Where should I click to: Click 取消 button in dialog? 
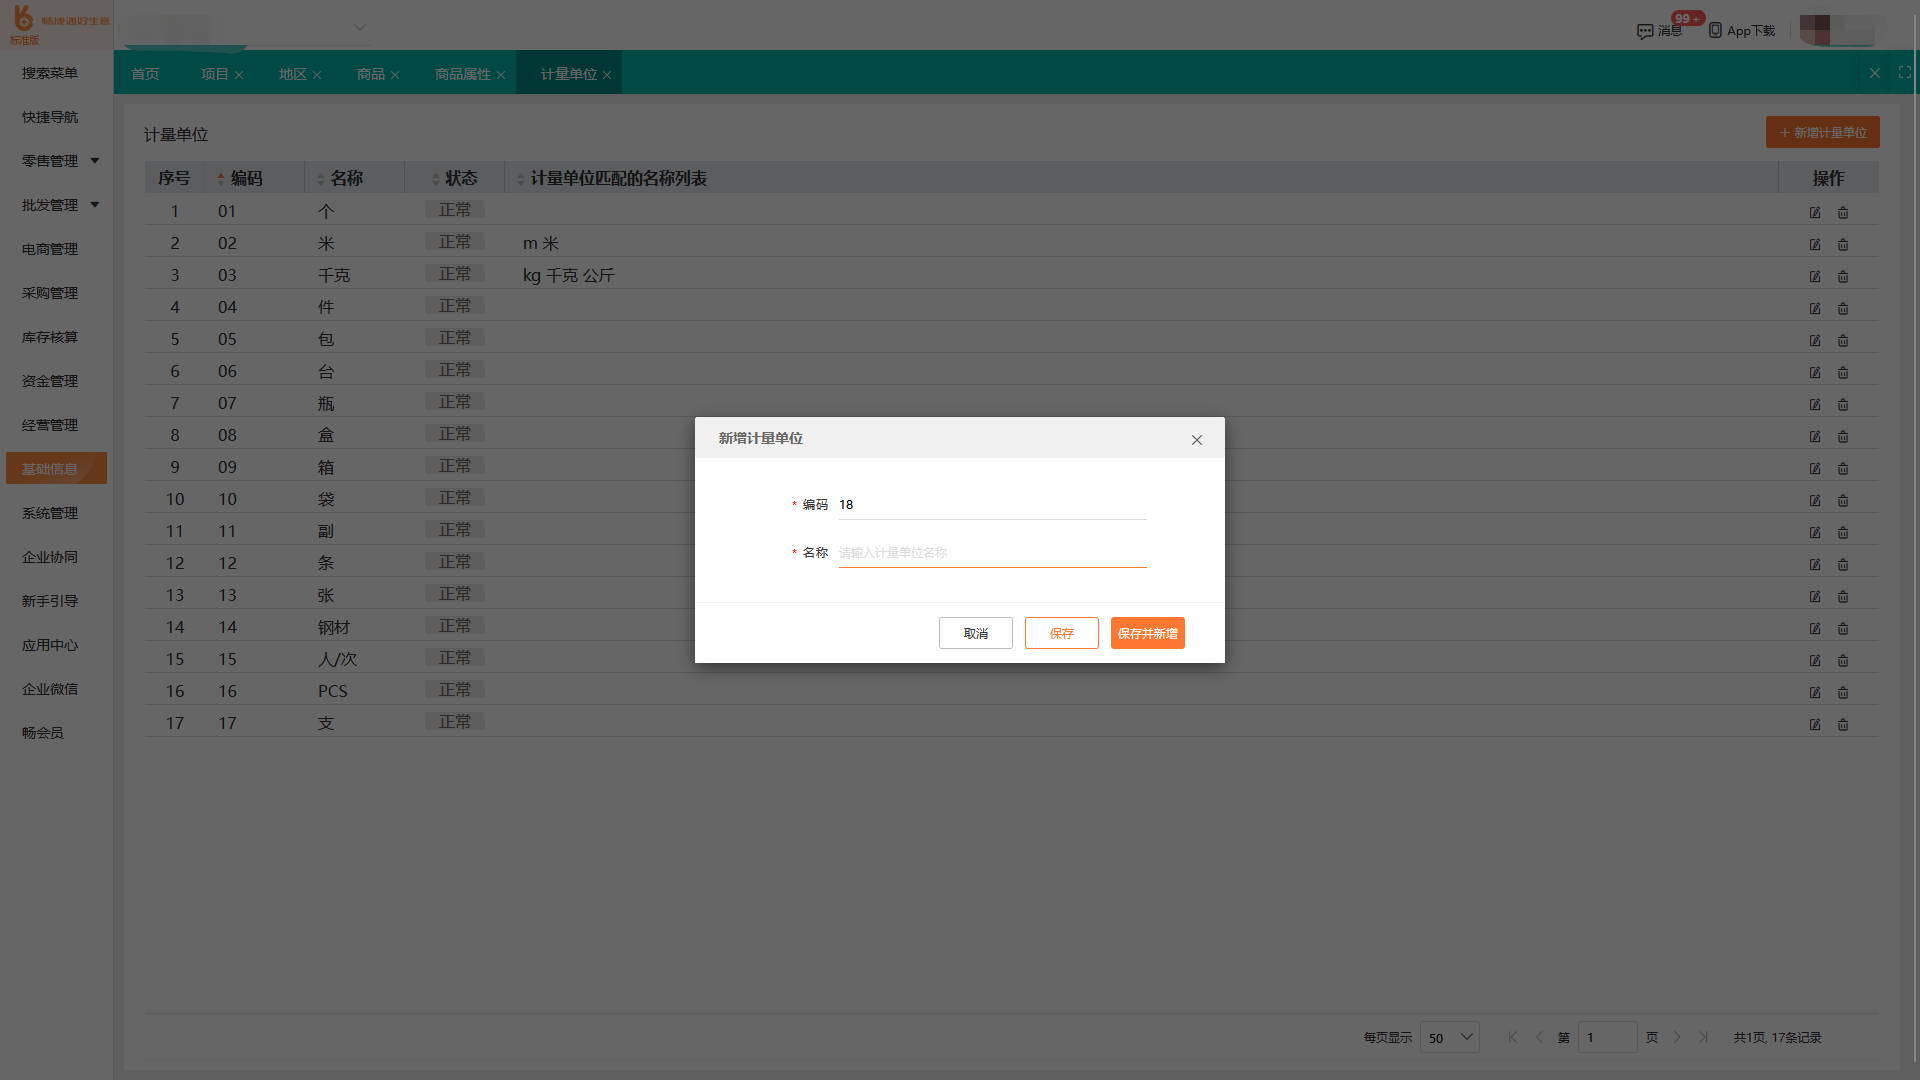(x=976, y=633)
